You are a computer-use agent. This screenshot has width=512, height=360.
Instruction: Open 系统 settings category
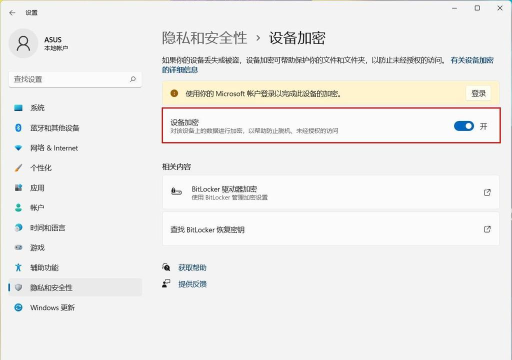(75, 108)
